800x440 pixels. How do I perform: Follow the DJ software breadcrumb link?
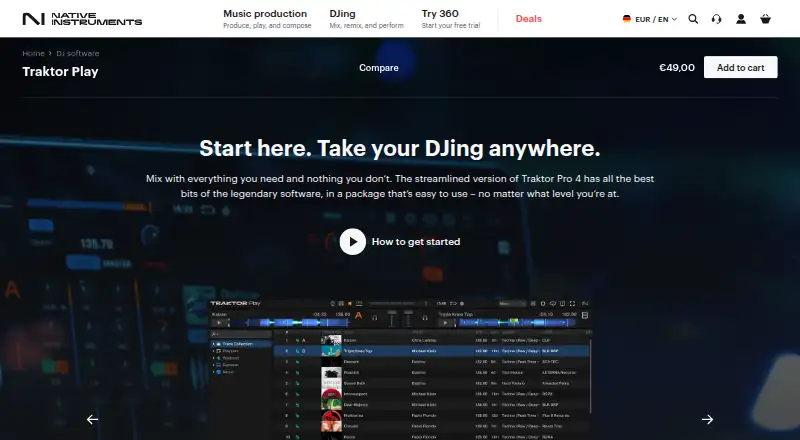click(78, 53)
